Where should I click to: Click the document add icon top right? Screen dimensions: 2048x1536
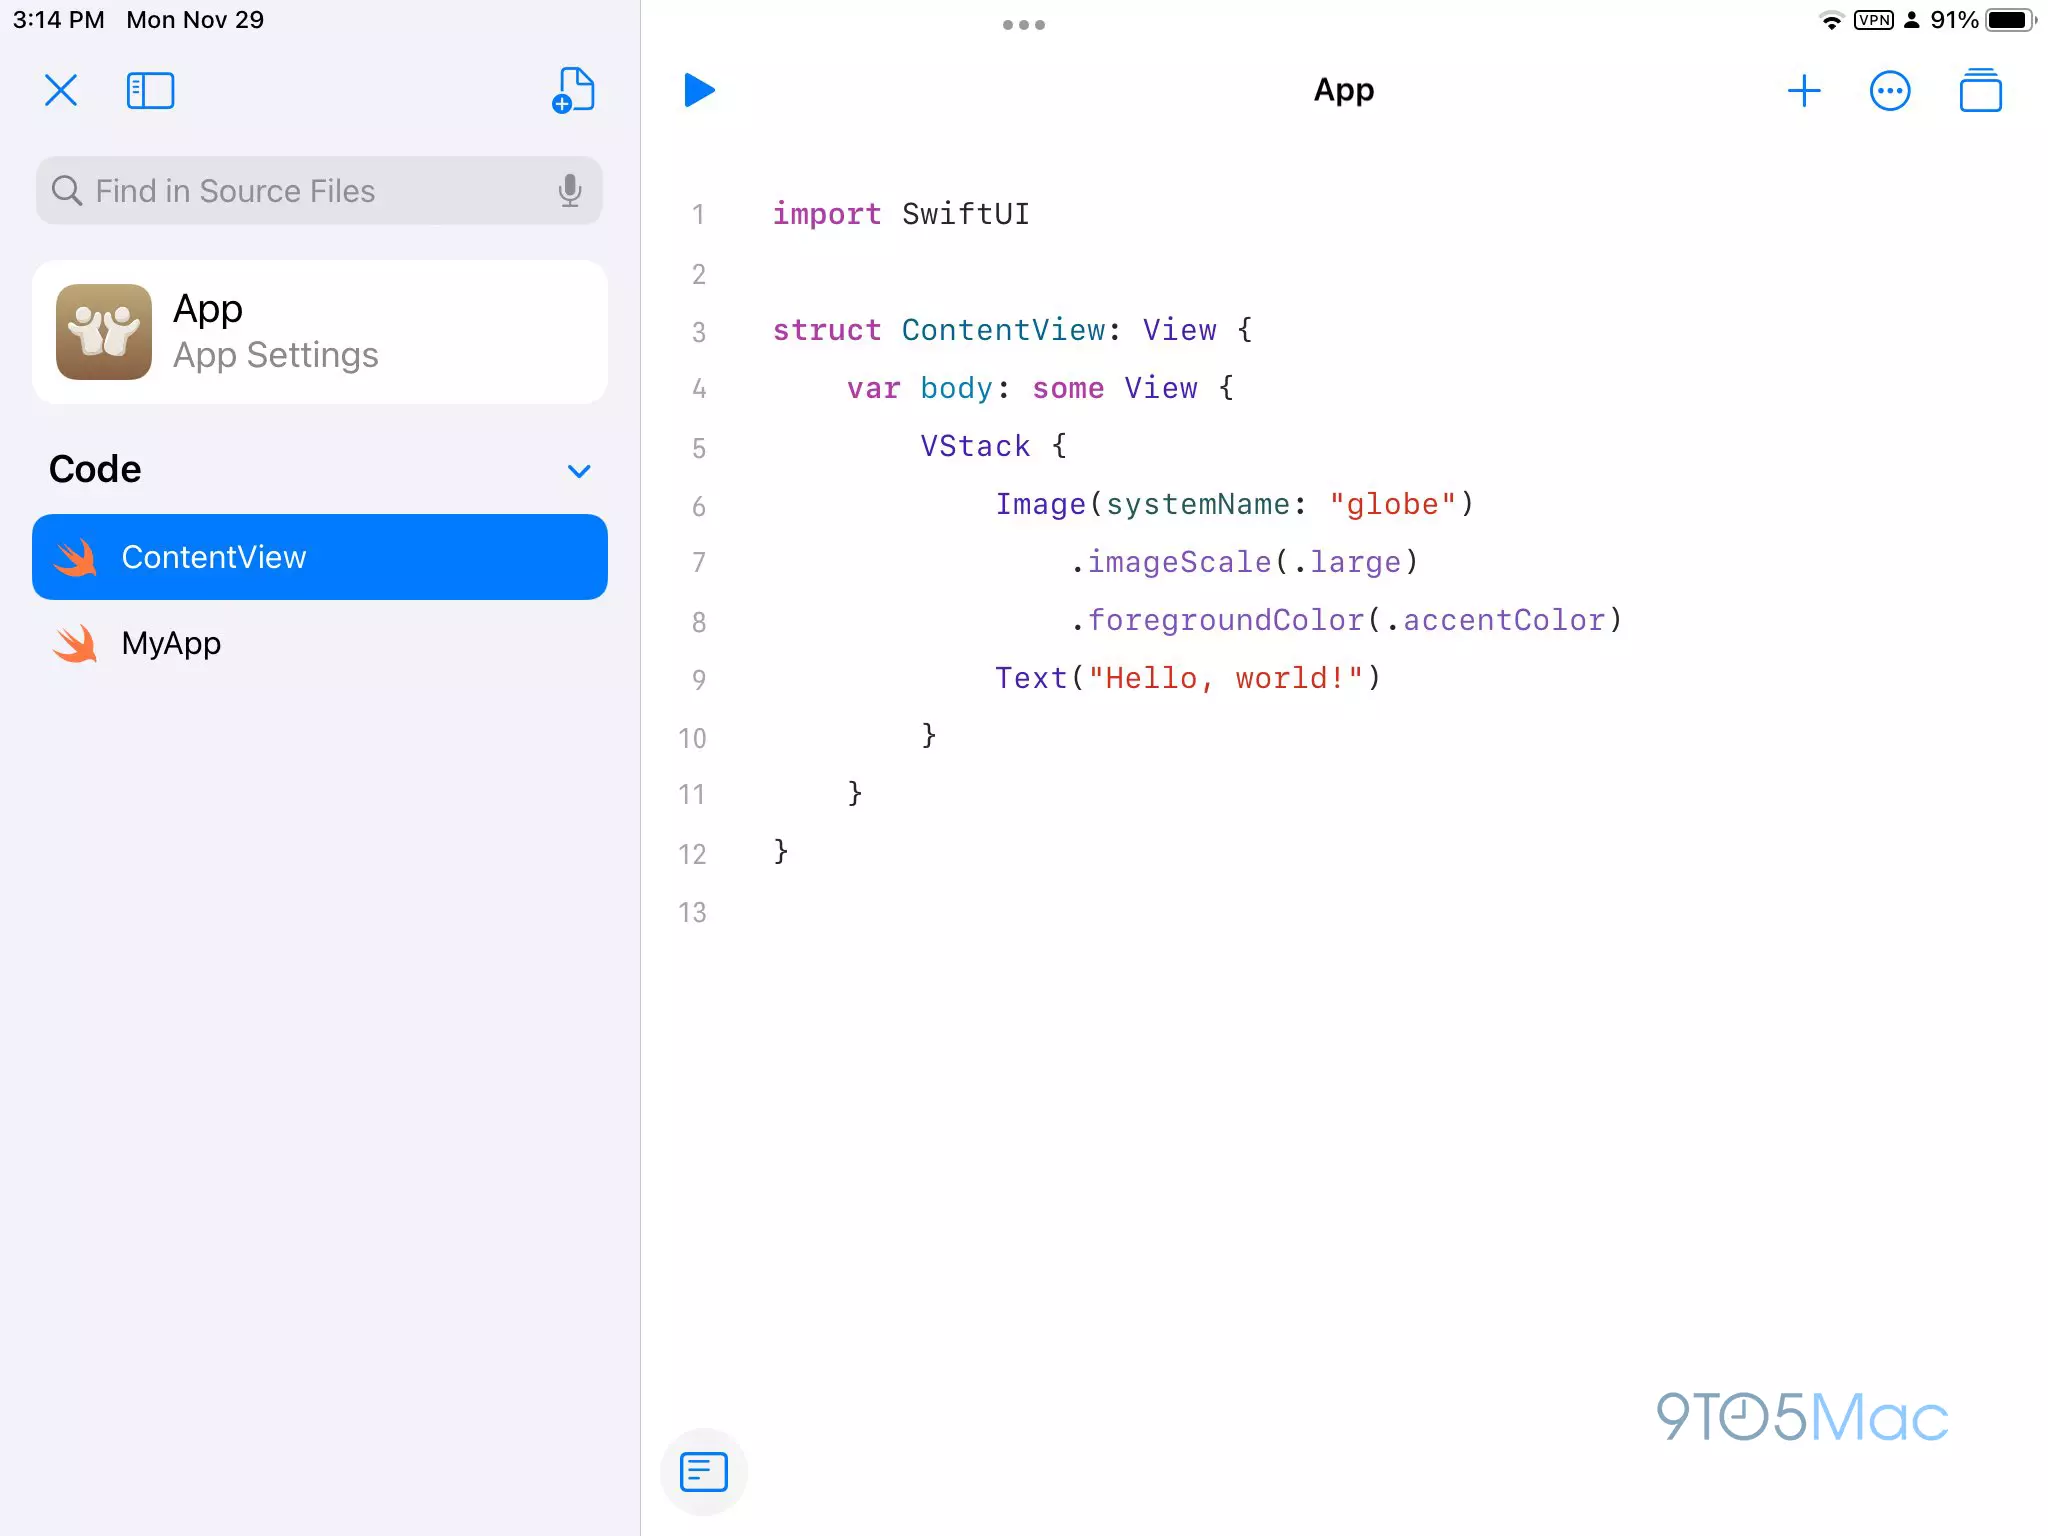(x=574, y=89)
